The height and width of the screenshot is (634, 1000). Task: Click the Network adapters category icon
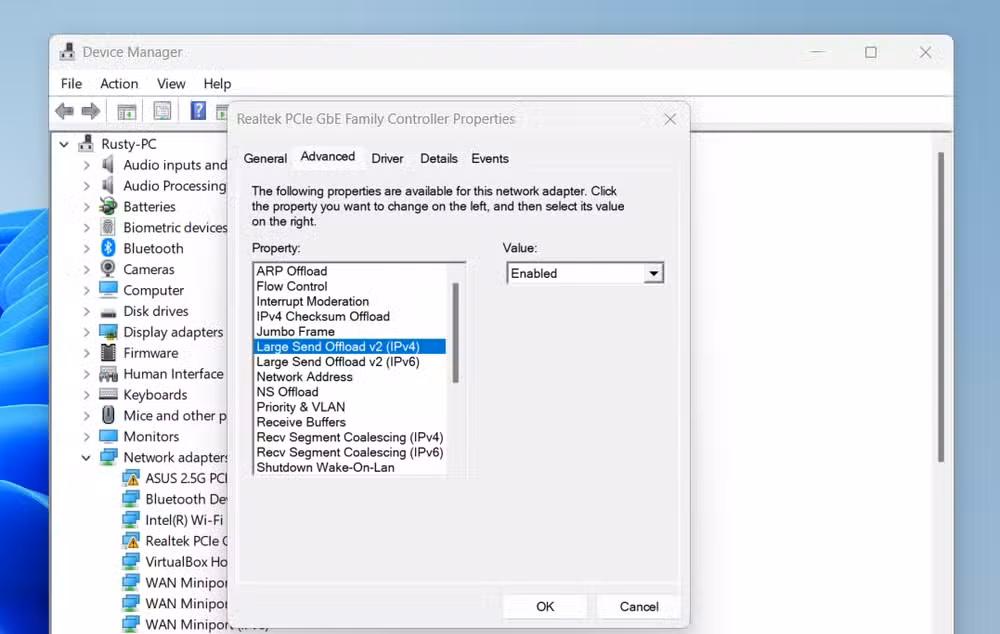click(x=108, y=457)
